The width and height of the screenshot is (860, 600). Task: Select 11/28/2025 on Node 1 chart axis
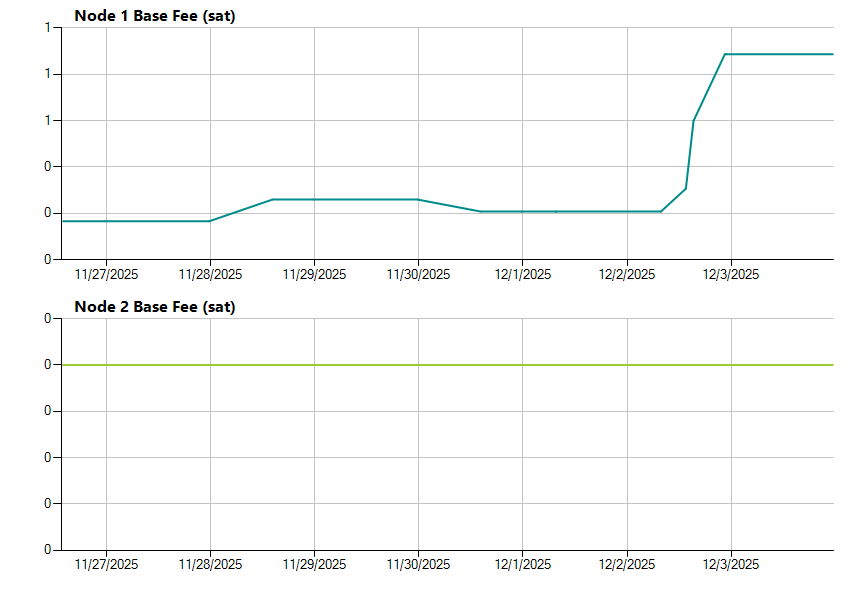click(210, 274)
